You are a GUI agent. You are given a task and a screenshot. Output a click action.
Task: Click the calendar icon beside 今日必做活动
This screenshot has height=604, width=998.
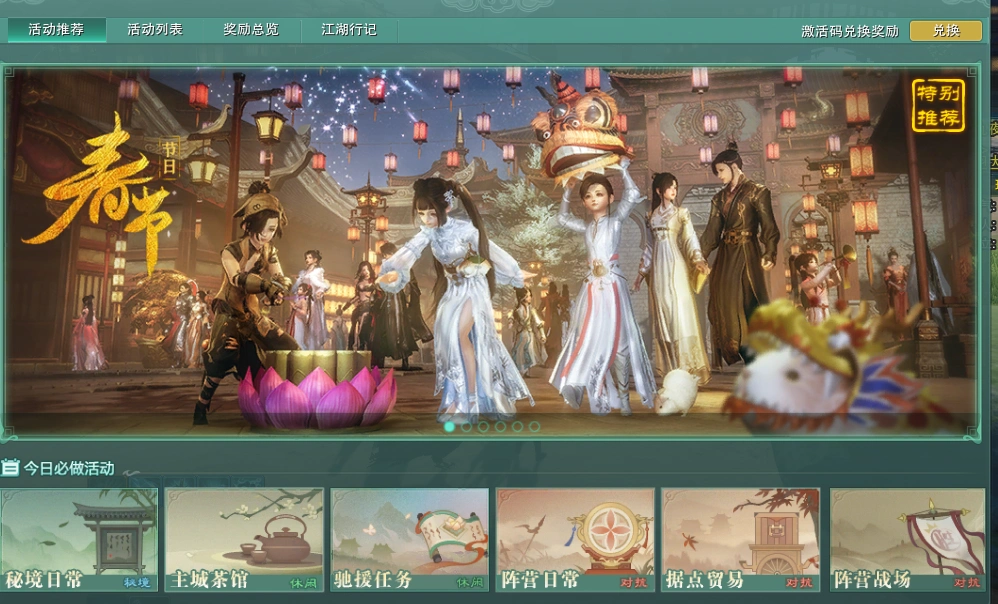[x=10, y=468]
